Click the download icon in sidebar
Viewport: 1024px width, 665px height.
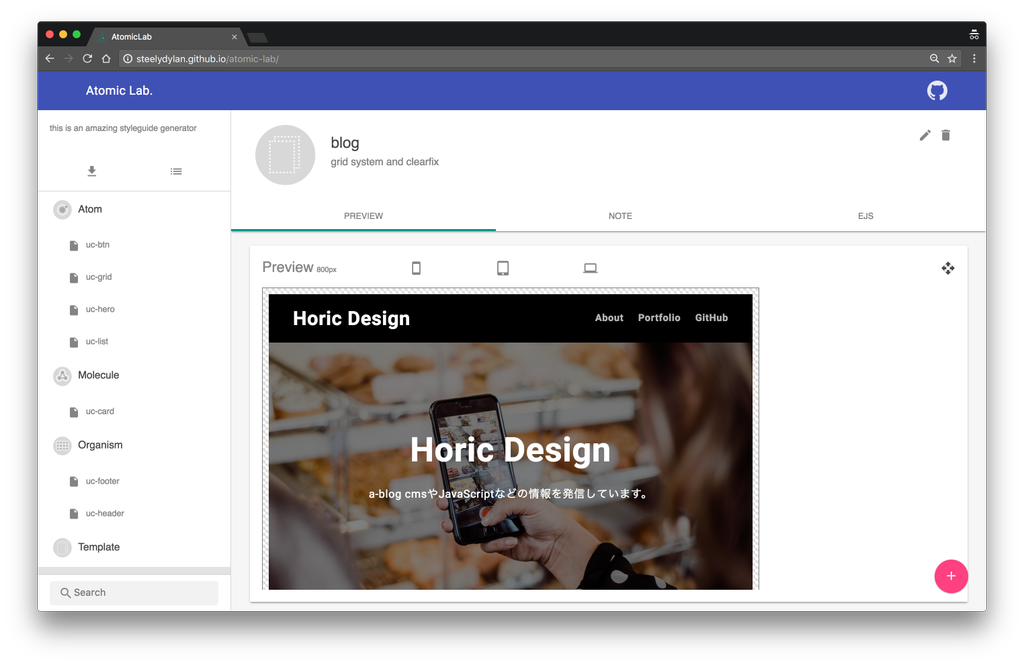pyautogui.click(x=92, y=171)
